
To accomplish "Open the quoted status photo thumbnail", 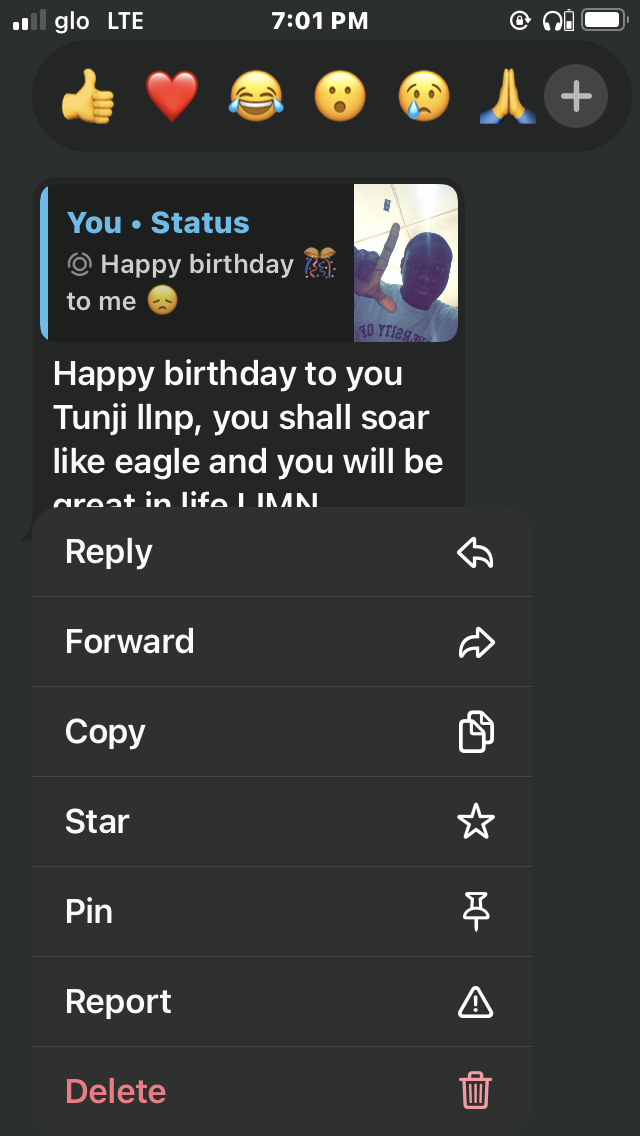I will [x=405, y=263].
